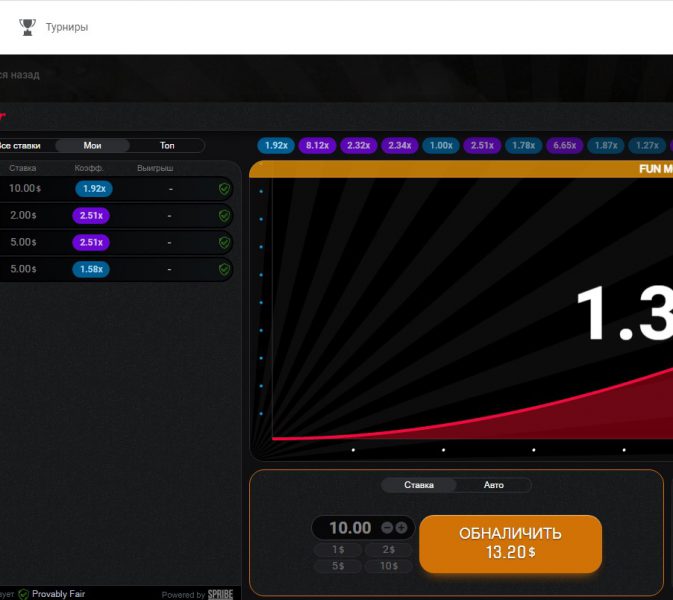Click the green shield on the 2.00$ bet row
This screenshot has width=673, height=600.
pyautogui.click(x=224, y=215)
